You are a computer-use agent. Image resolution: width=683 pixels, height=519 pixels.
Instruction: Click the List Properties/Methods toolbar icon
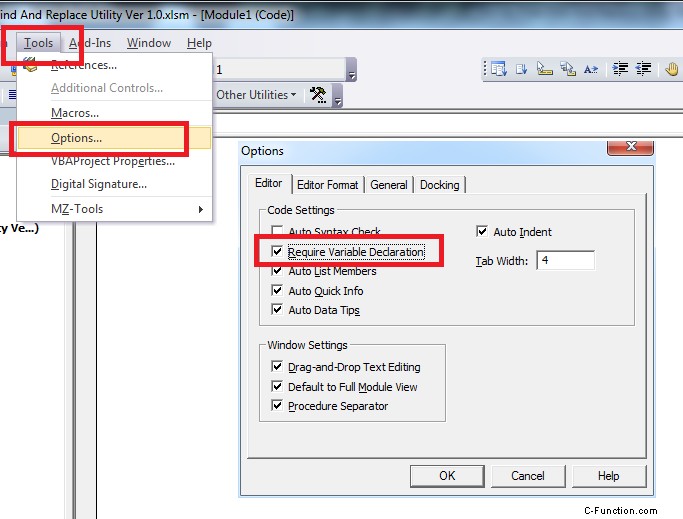pos(498,69)
